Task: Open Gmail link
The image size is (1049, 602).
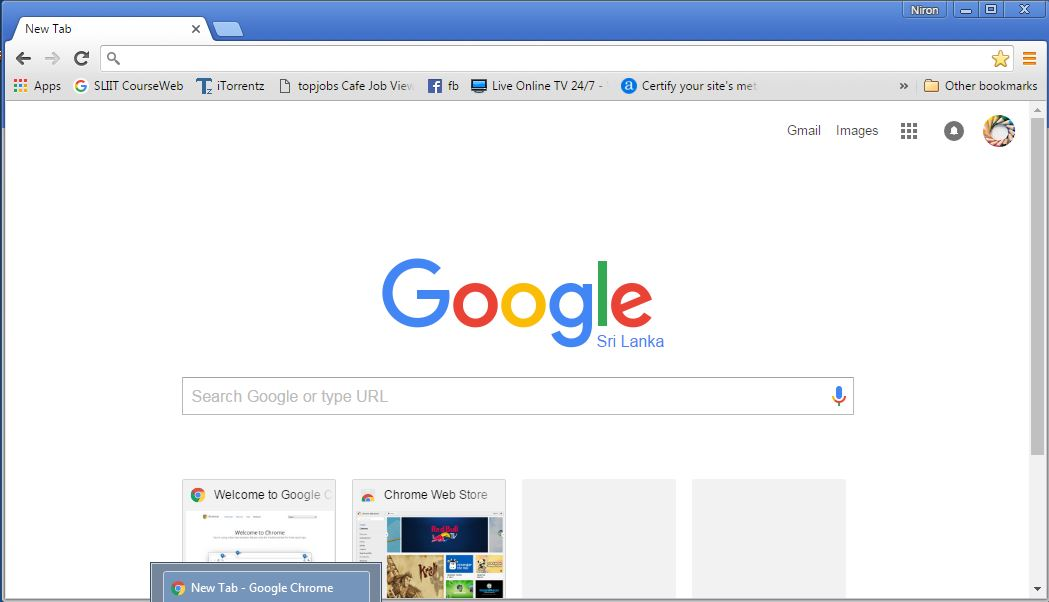Action: tap(803, 130)
